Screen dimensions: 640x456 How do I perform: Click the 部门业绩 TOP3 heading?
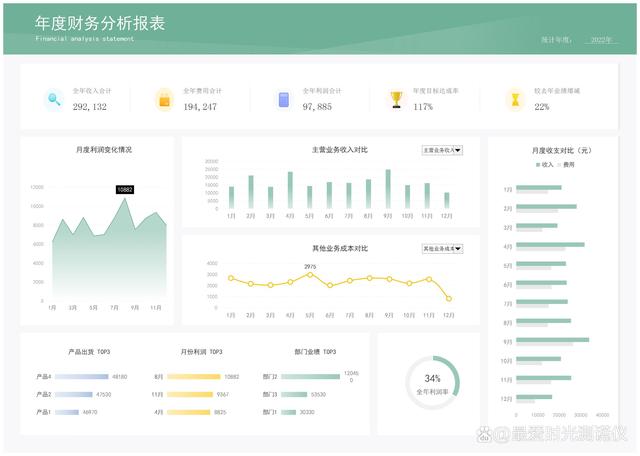tap(315, 351)
